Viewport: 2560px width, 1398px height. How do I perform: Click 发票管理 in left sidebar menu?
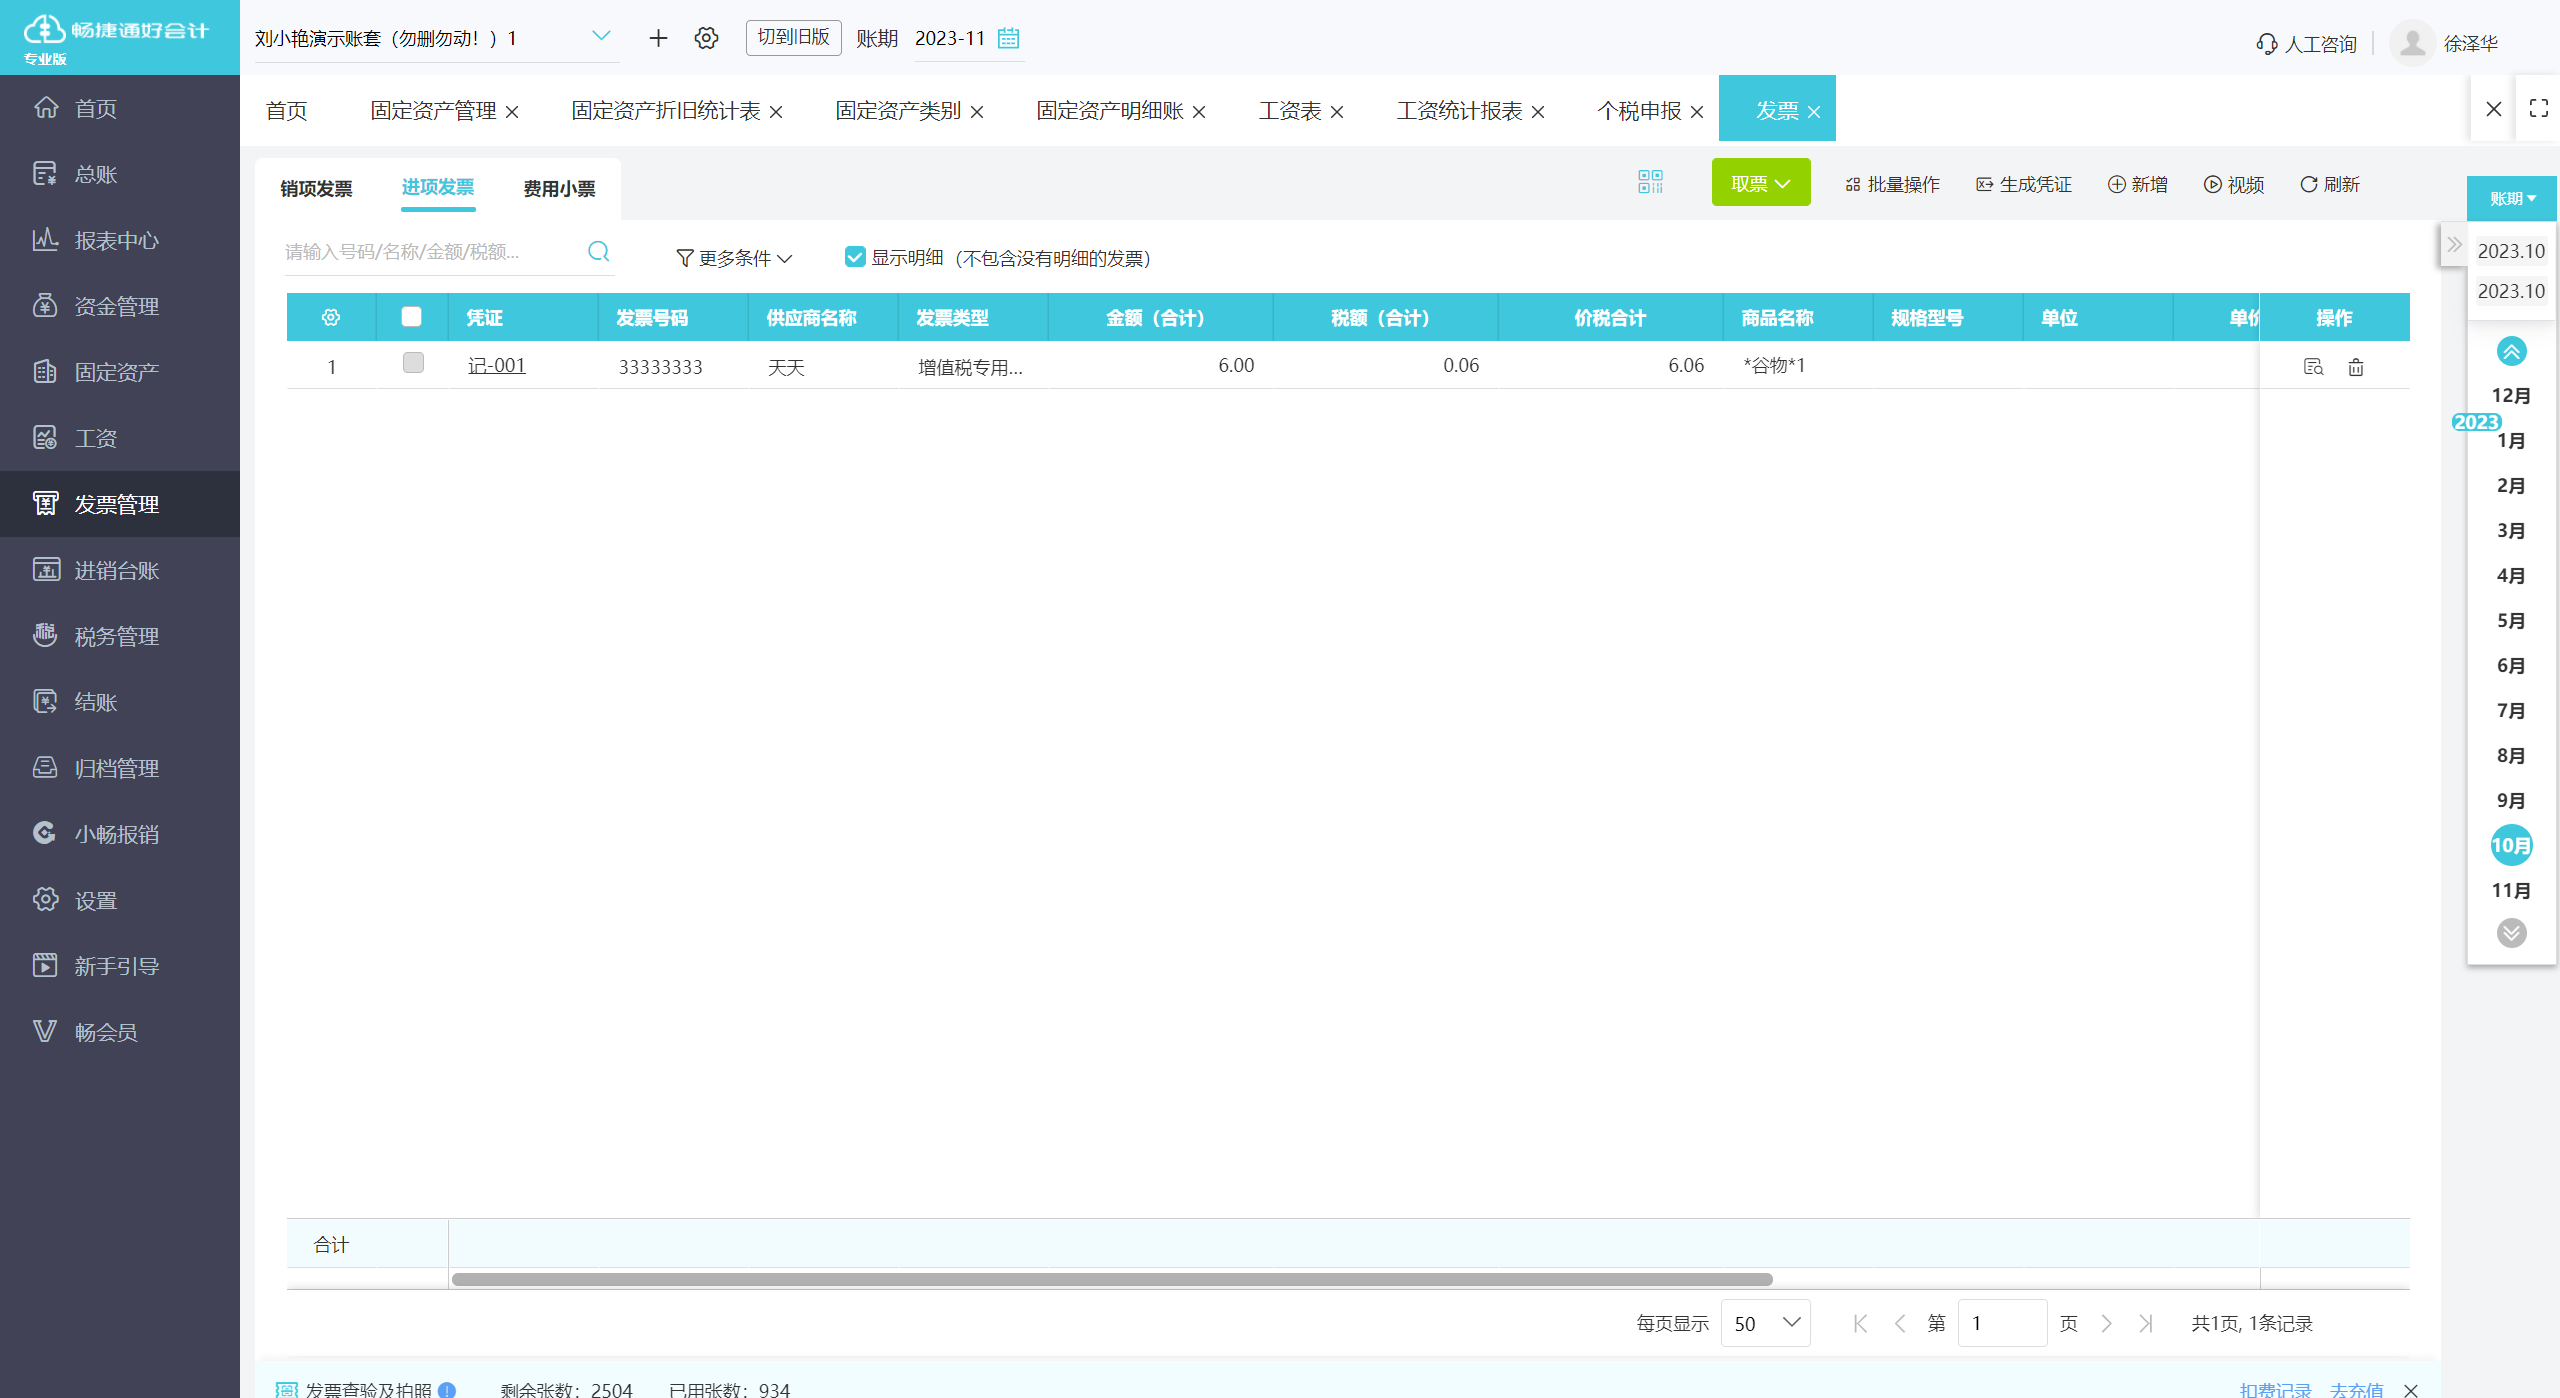click(x=119, y=503)
